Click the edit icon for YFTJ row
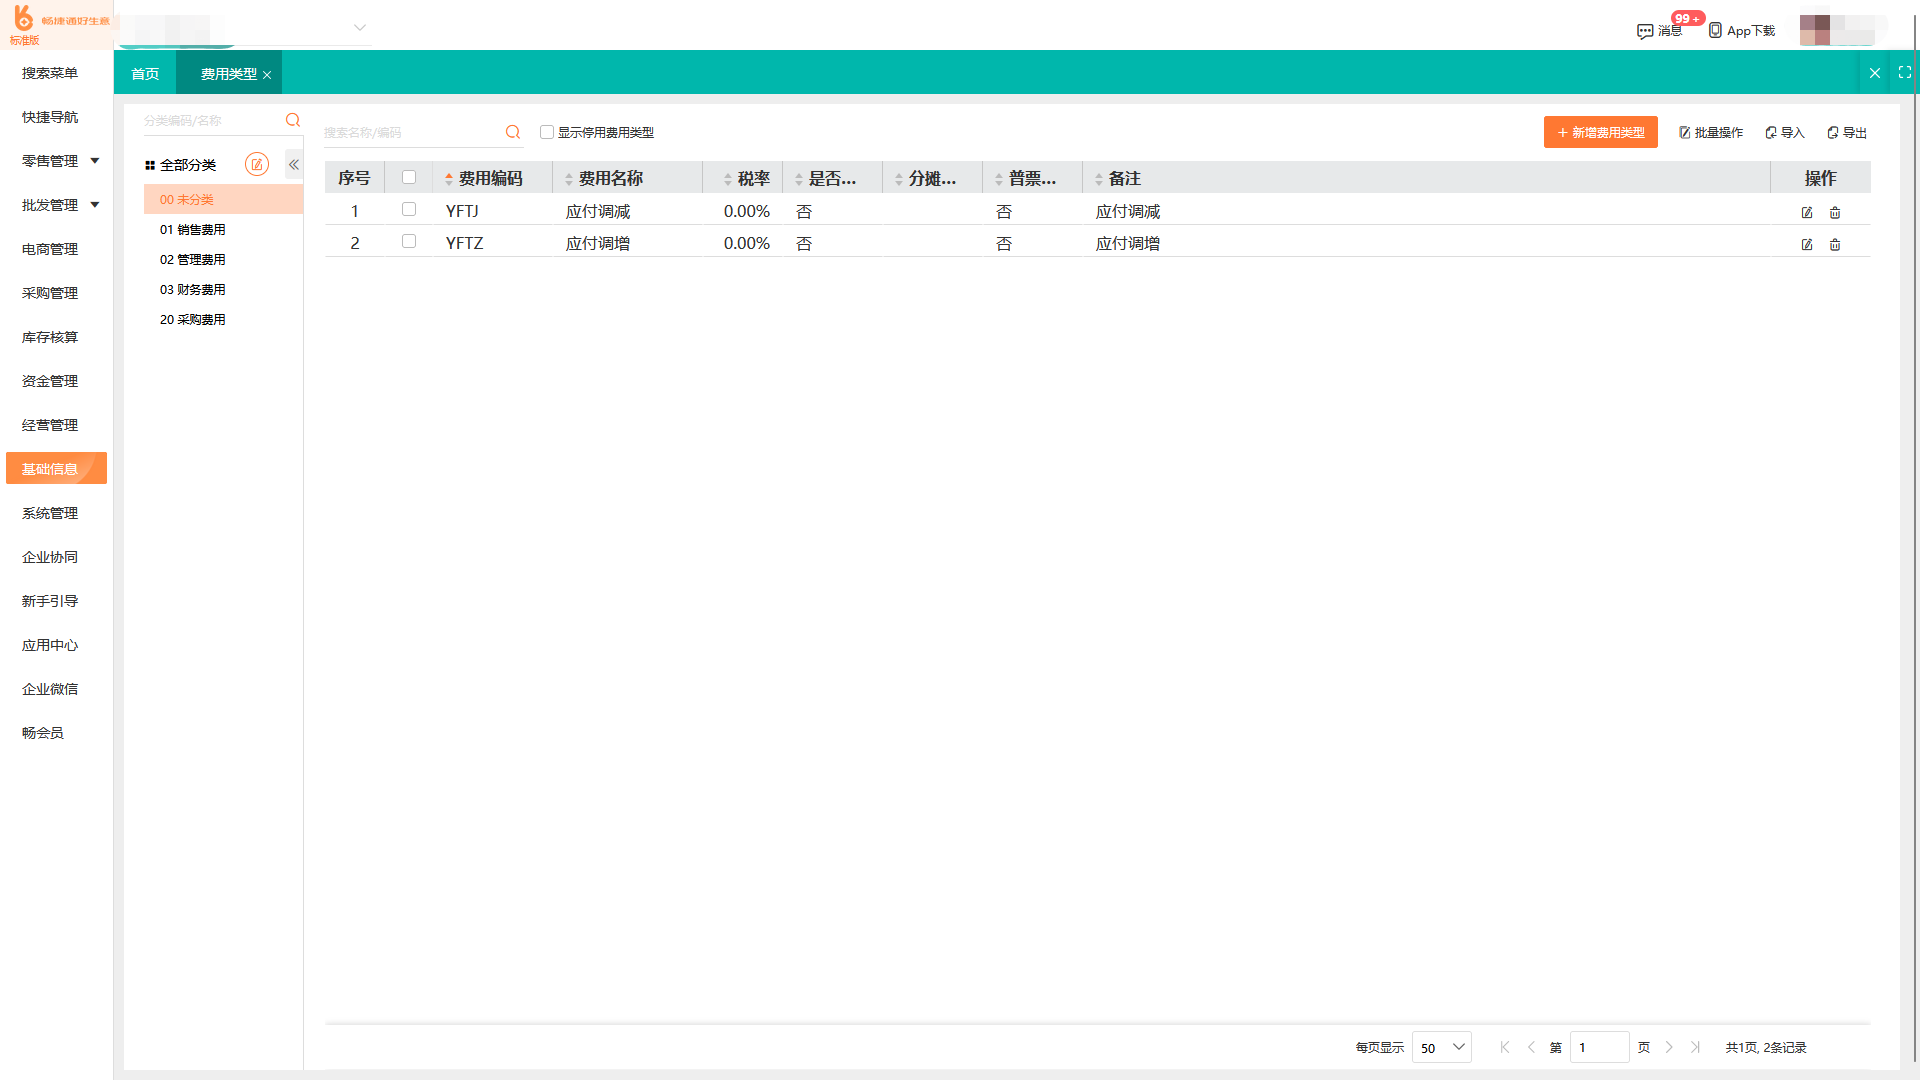Viewport: 1920px width, 1080px height. (x=1807, y=211)
